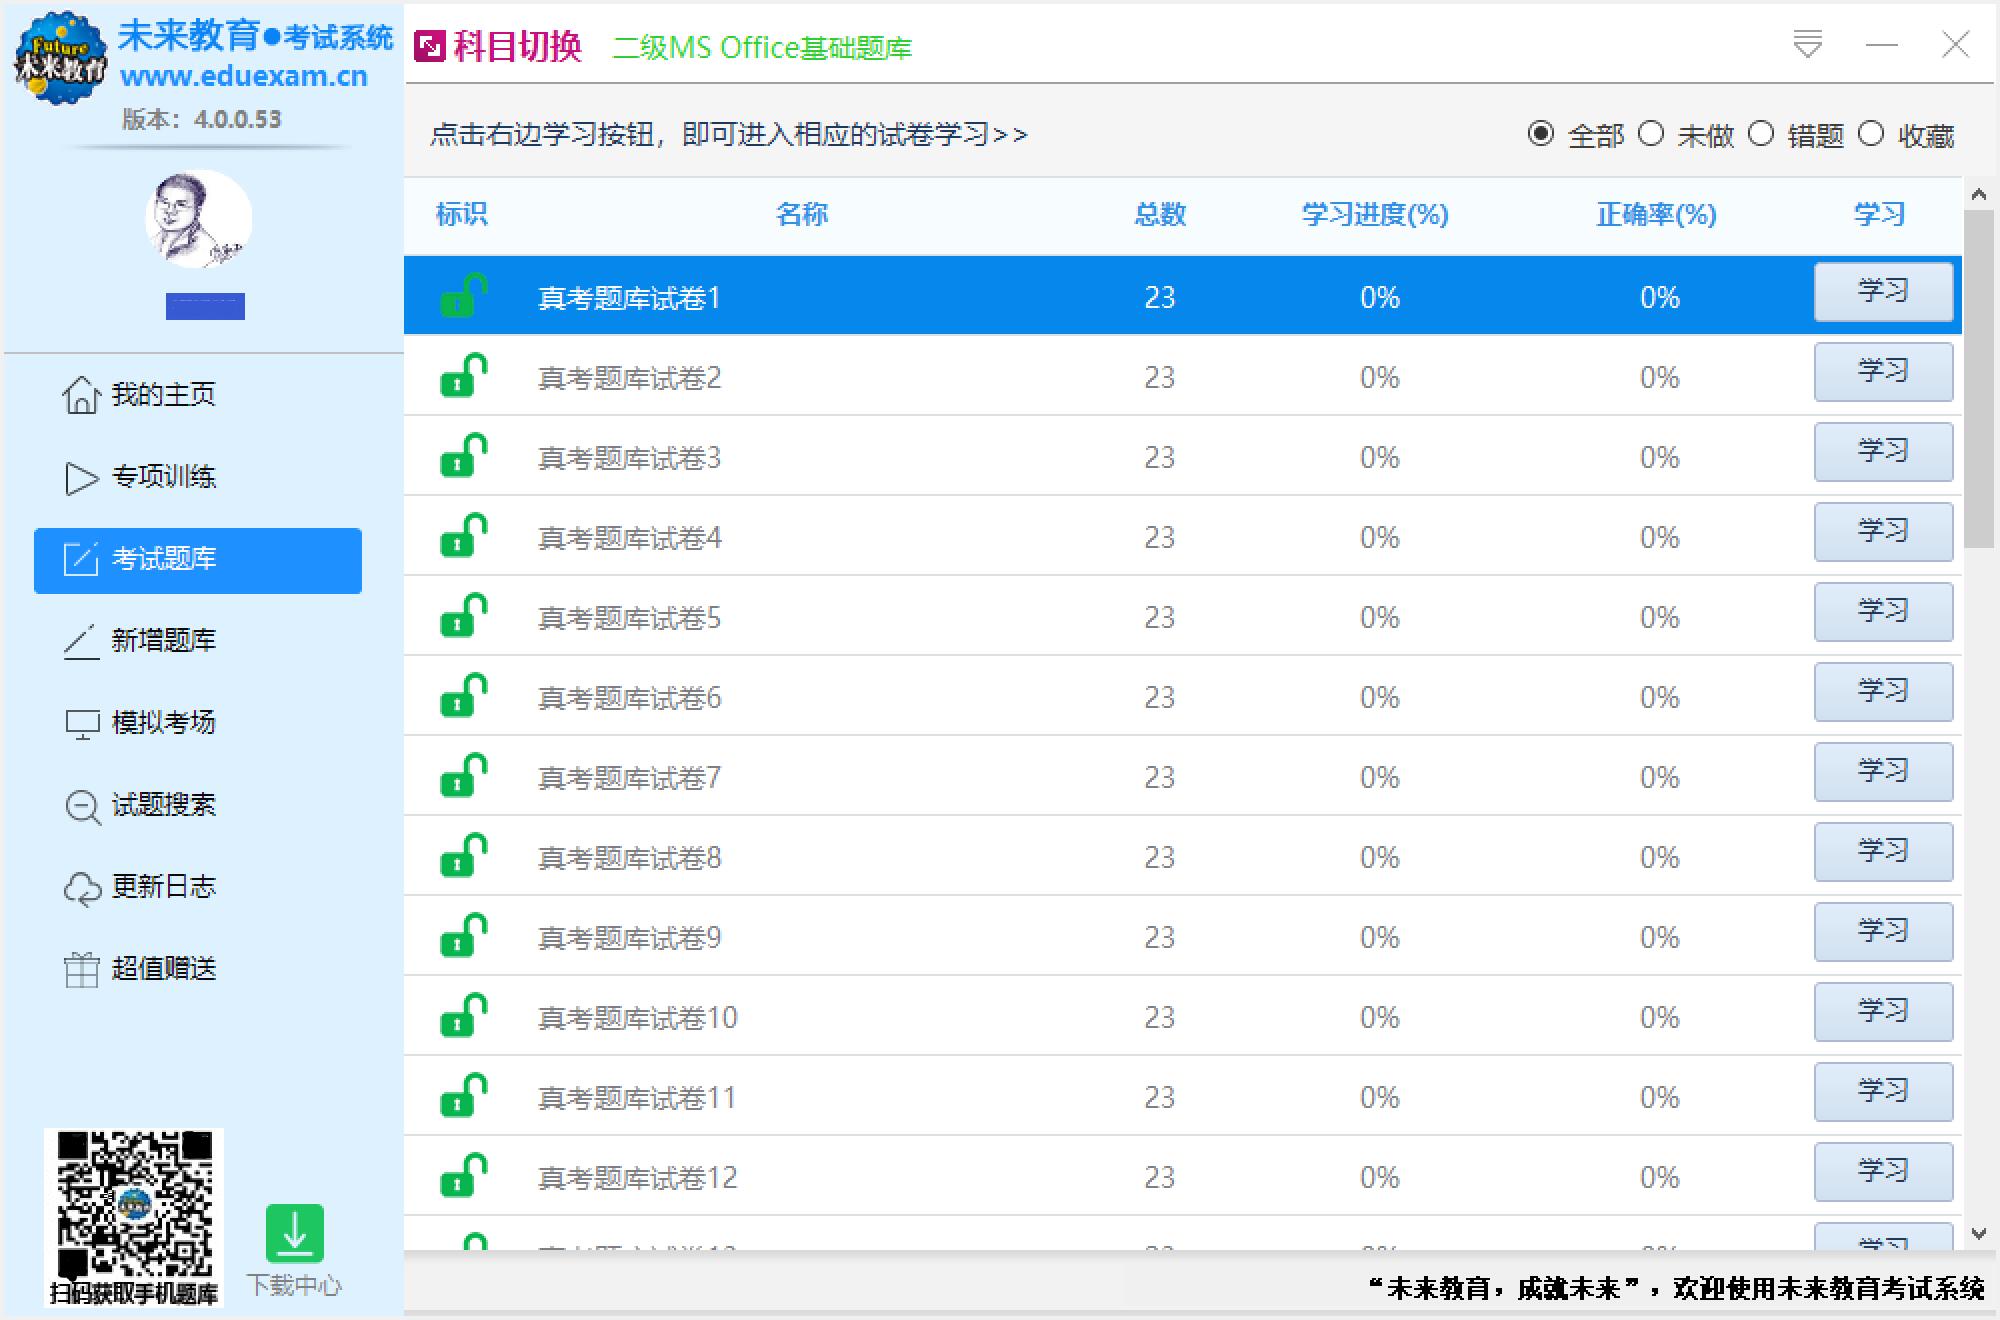
Task: Click the green unlock icon for 真考题库试卷3
Action: 461,456
